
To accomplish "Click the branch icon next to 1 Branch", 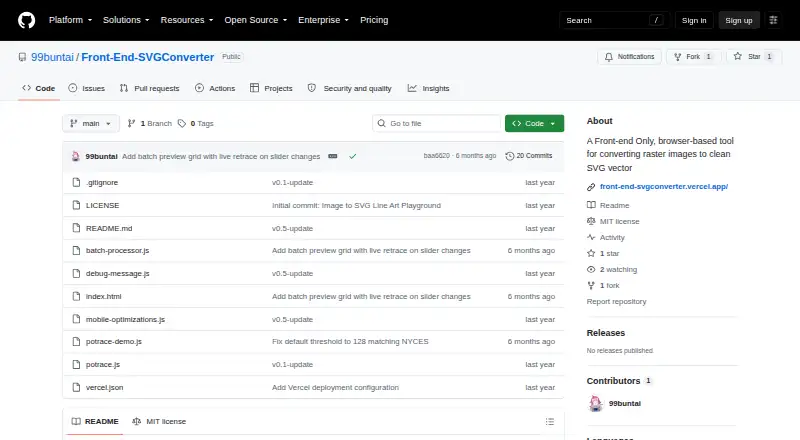I will pos(131,124).
